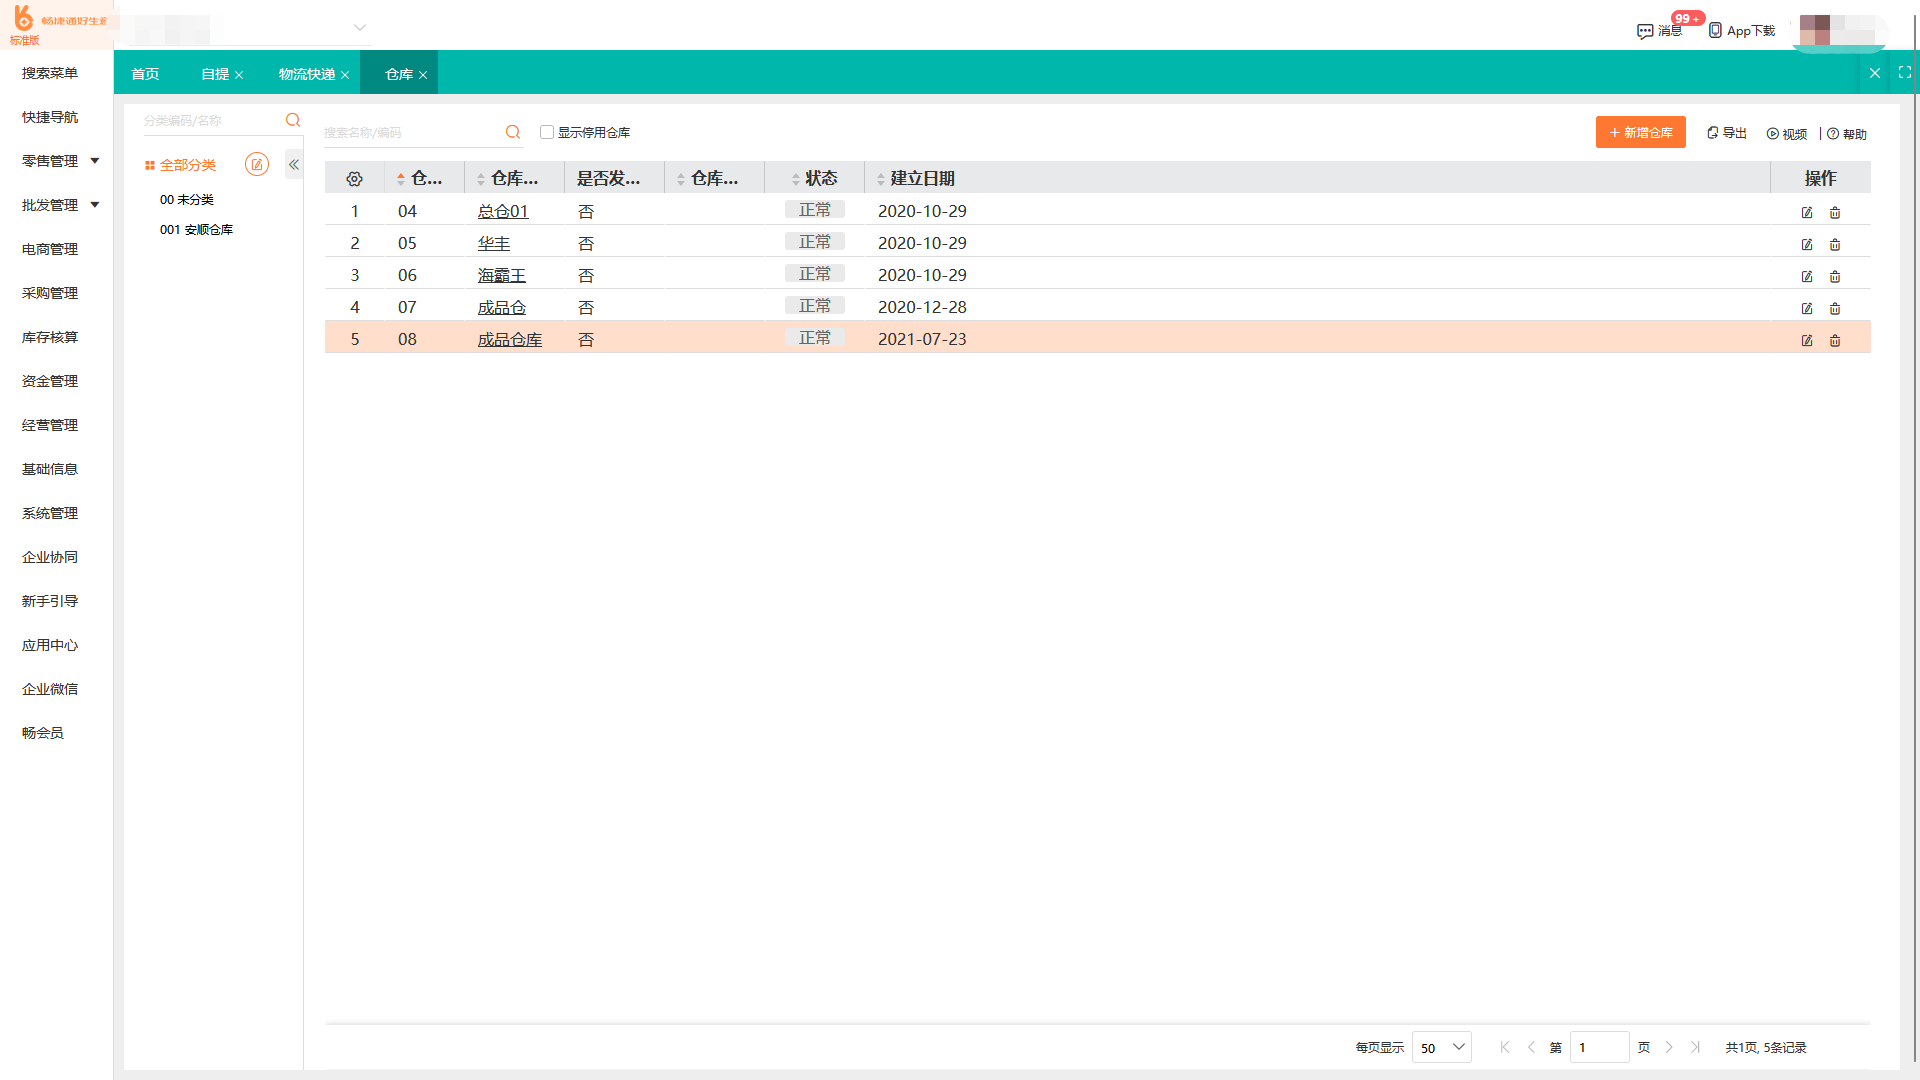Click the edit icon for 成品仓库 row 5
This screenshot has height=1080, width=1920.
point(1807,339)
